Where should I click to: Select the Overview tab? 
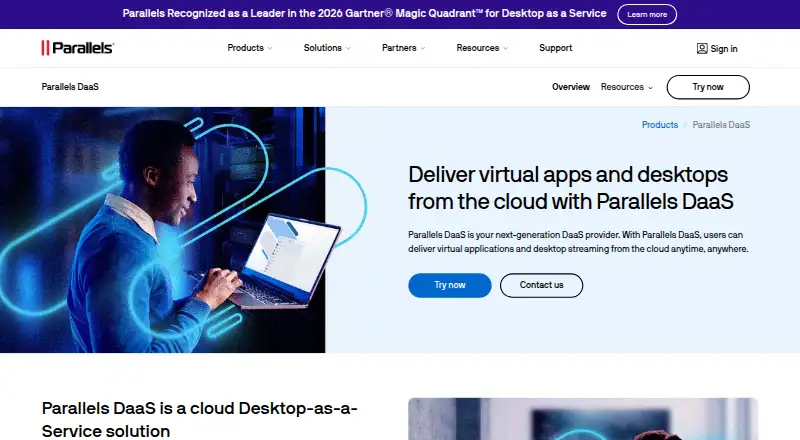[x=571, y=87]
